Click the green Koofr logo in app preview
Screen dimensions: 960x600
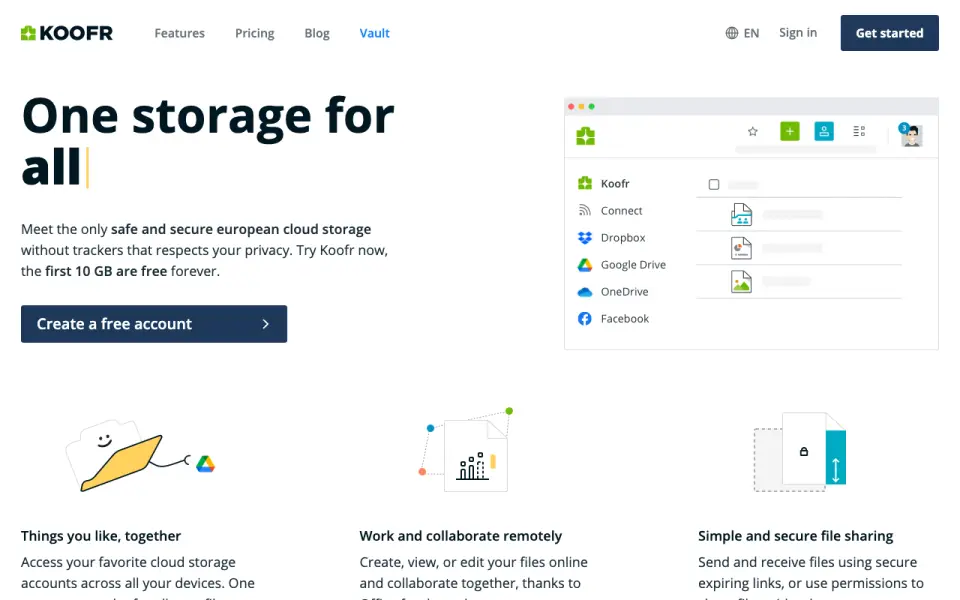tap(585, 136)
